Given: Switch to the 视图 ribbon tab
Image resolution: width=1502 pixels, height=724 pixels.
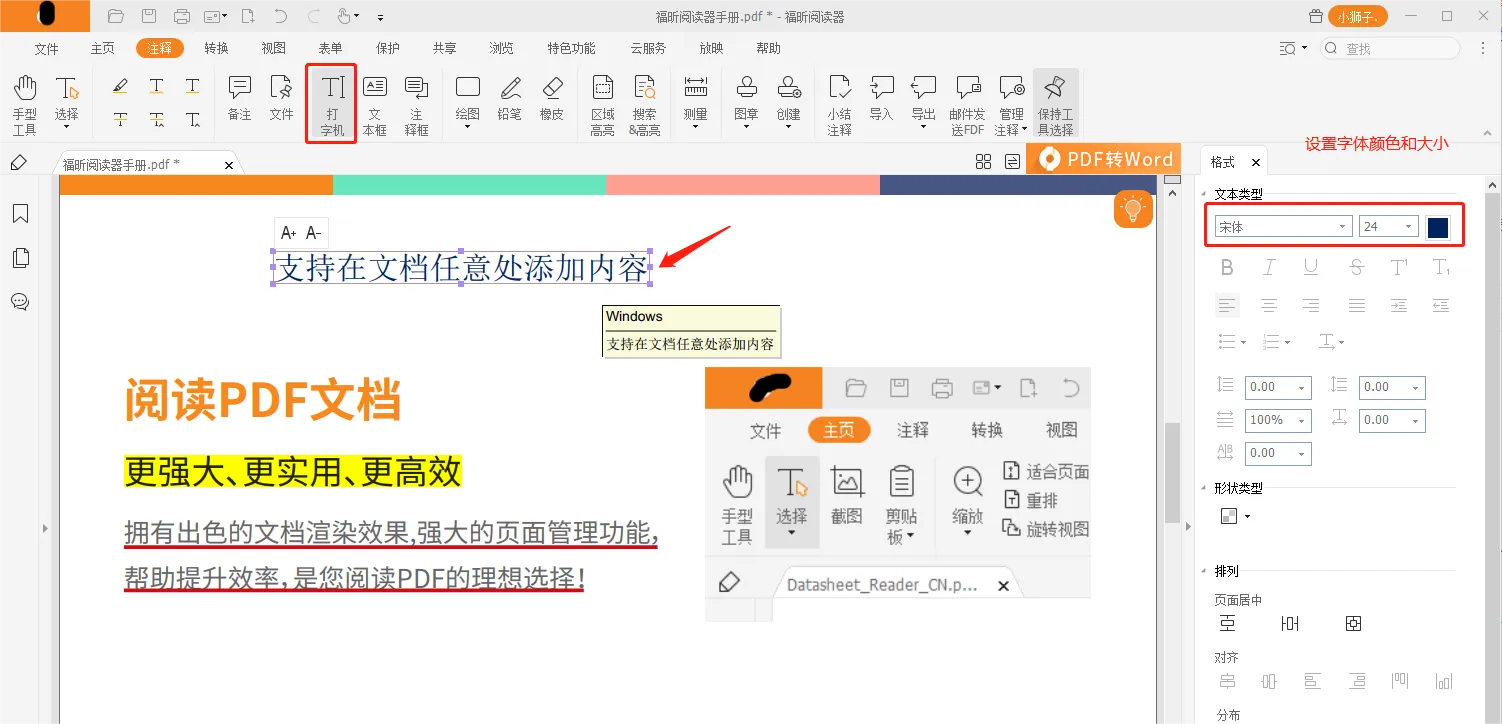Looking at the screenshot, I should 273,47.
